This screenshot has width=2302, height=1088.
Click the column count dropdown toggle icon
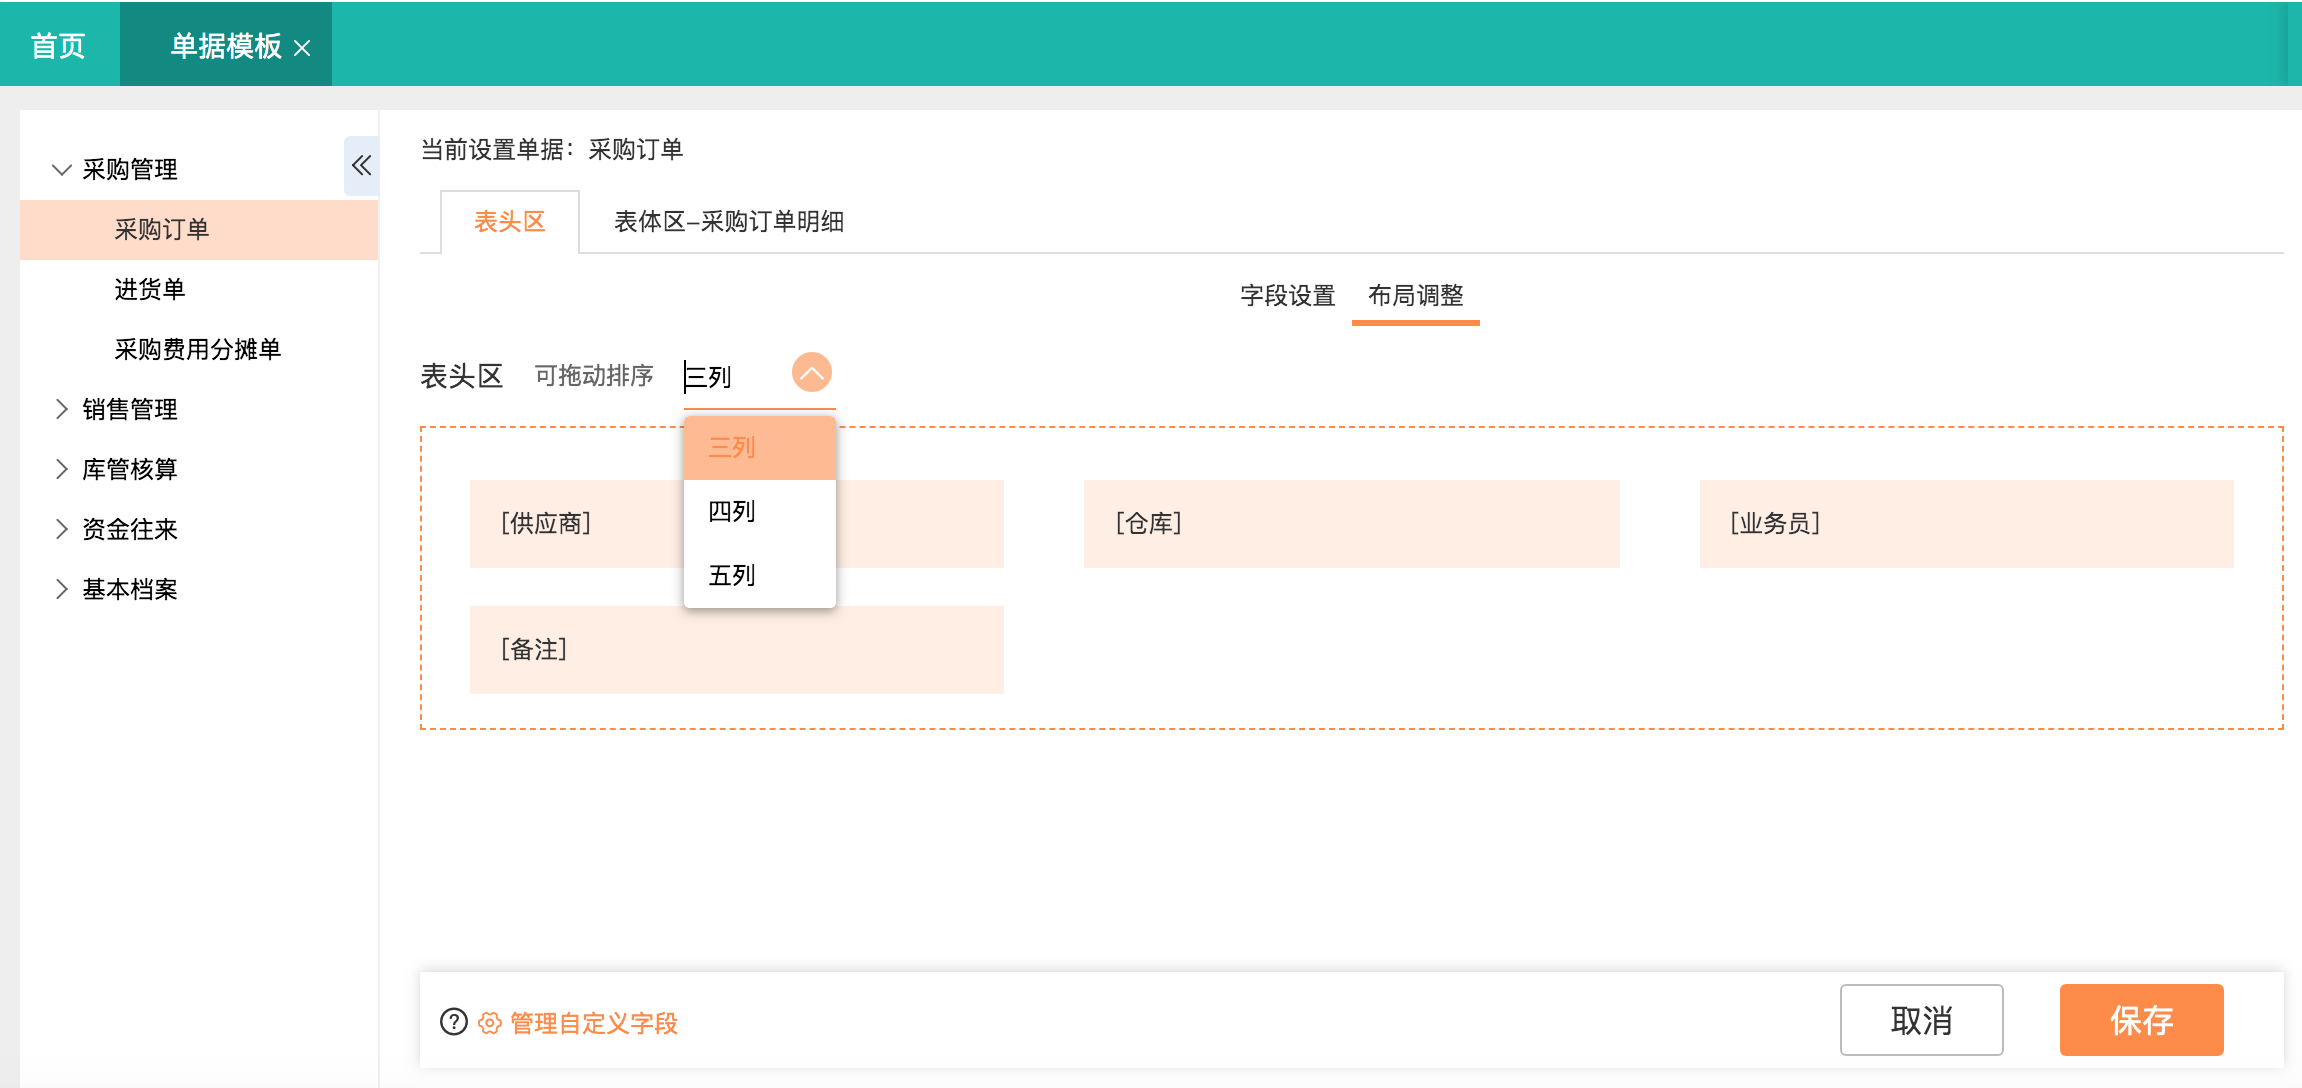pyautogui.click(x=813, y=373)
